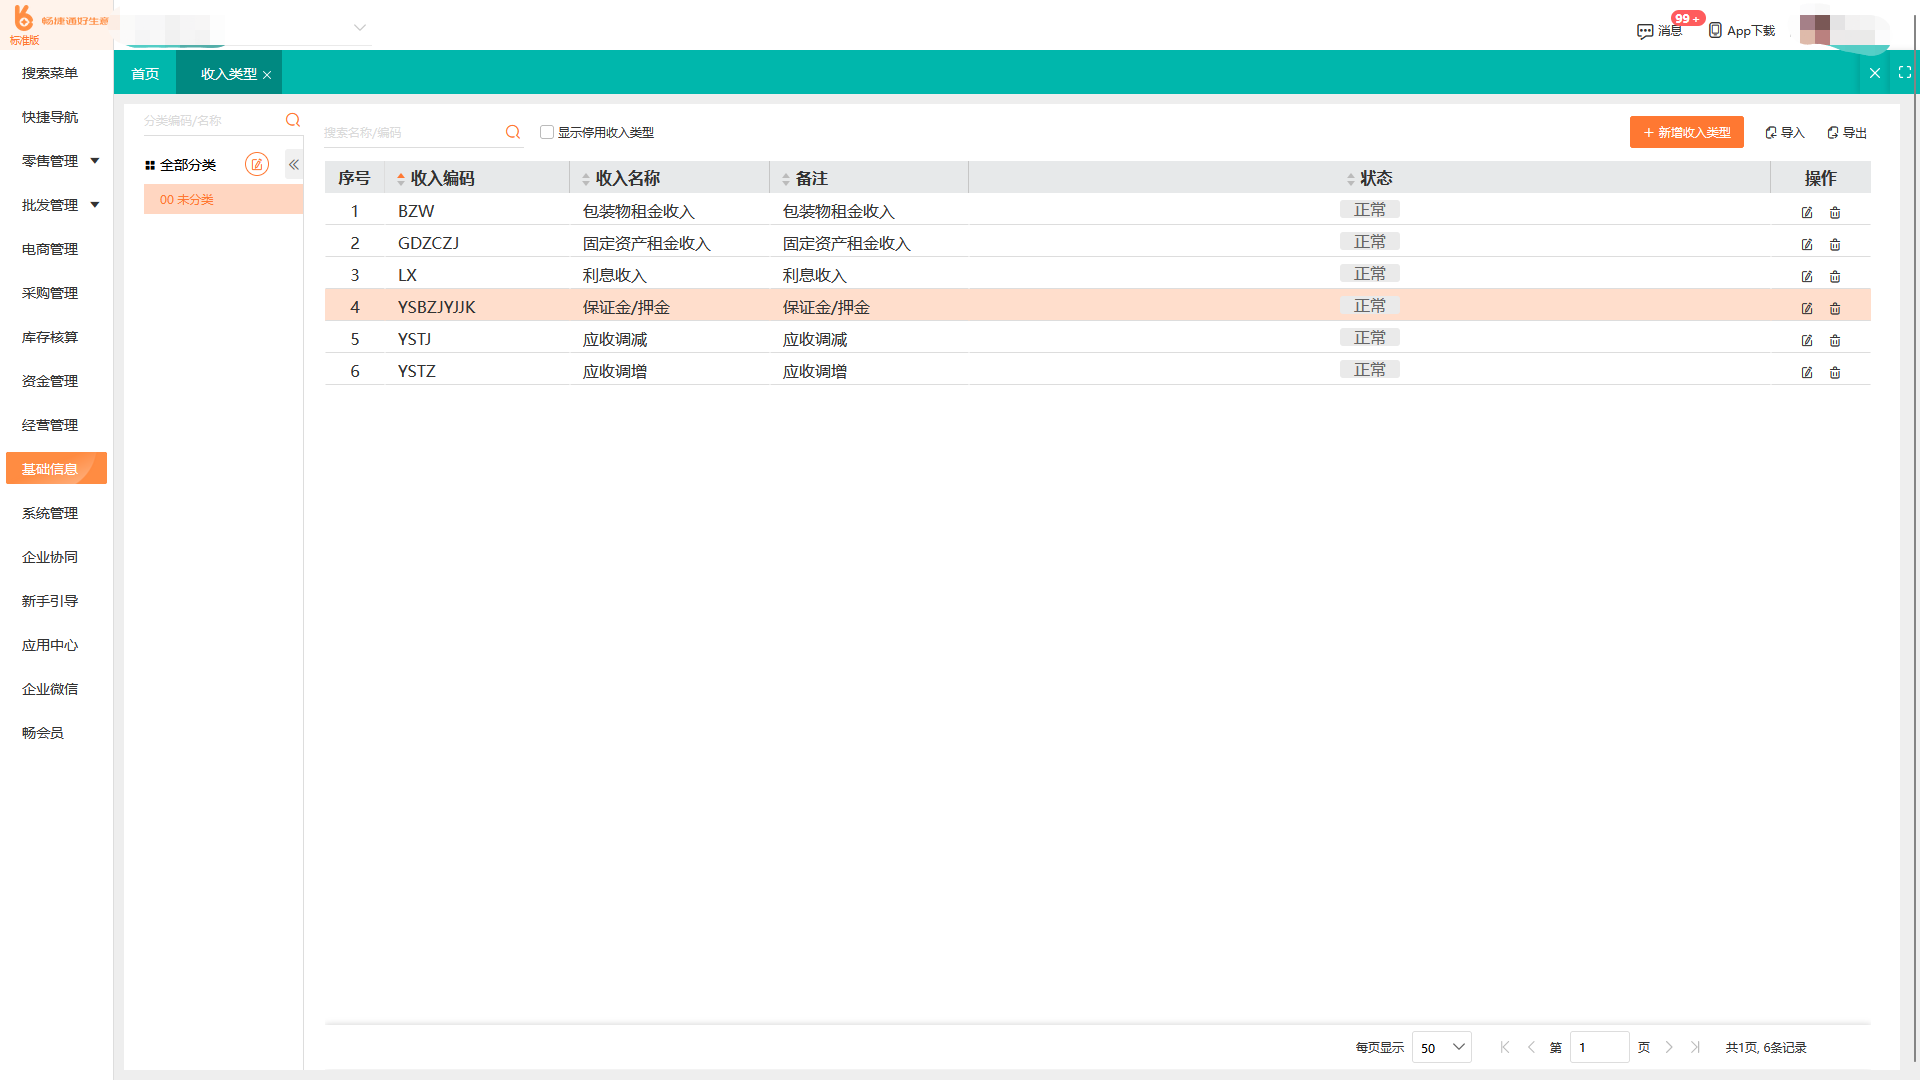1920x1080 pixels.
Task: Click the collapse sidebar arrow icon
Action: pyautogui.click(x=293, y=164)
